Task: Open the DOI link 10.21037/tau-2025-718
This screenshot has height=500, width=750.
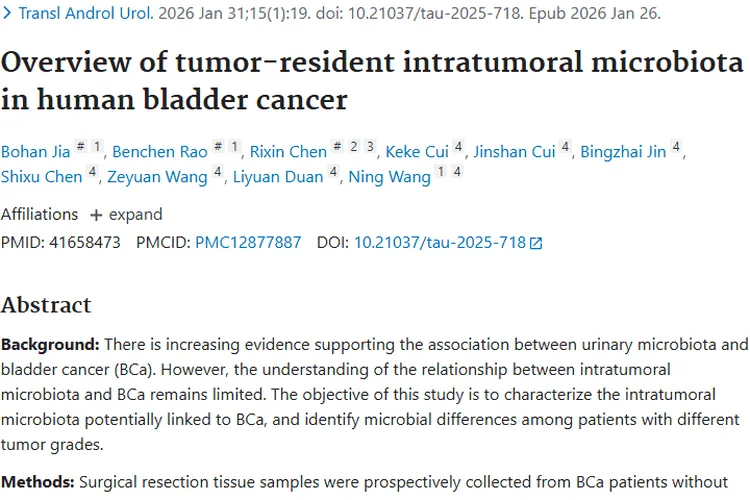Action: point(440,243)
